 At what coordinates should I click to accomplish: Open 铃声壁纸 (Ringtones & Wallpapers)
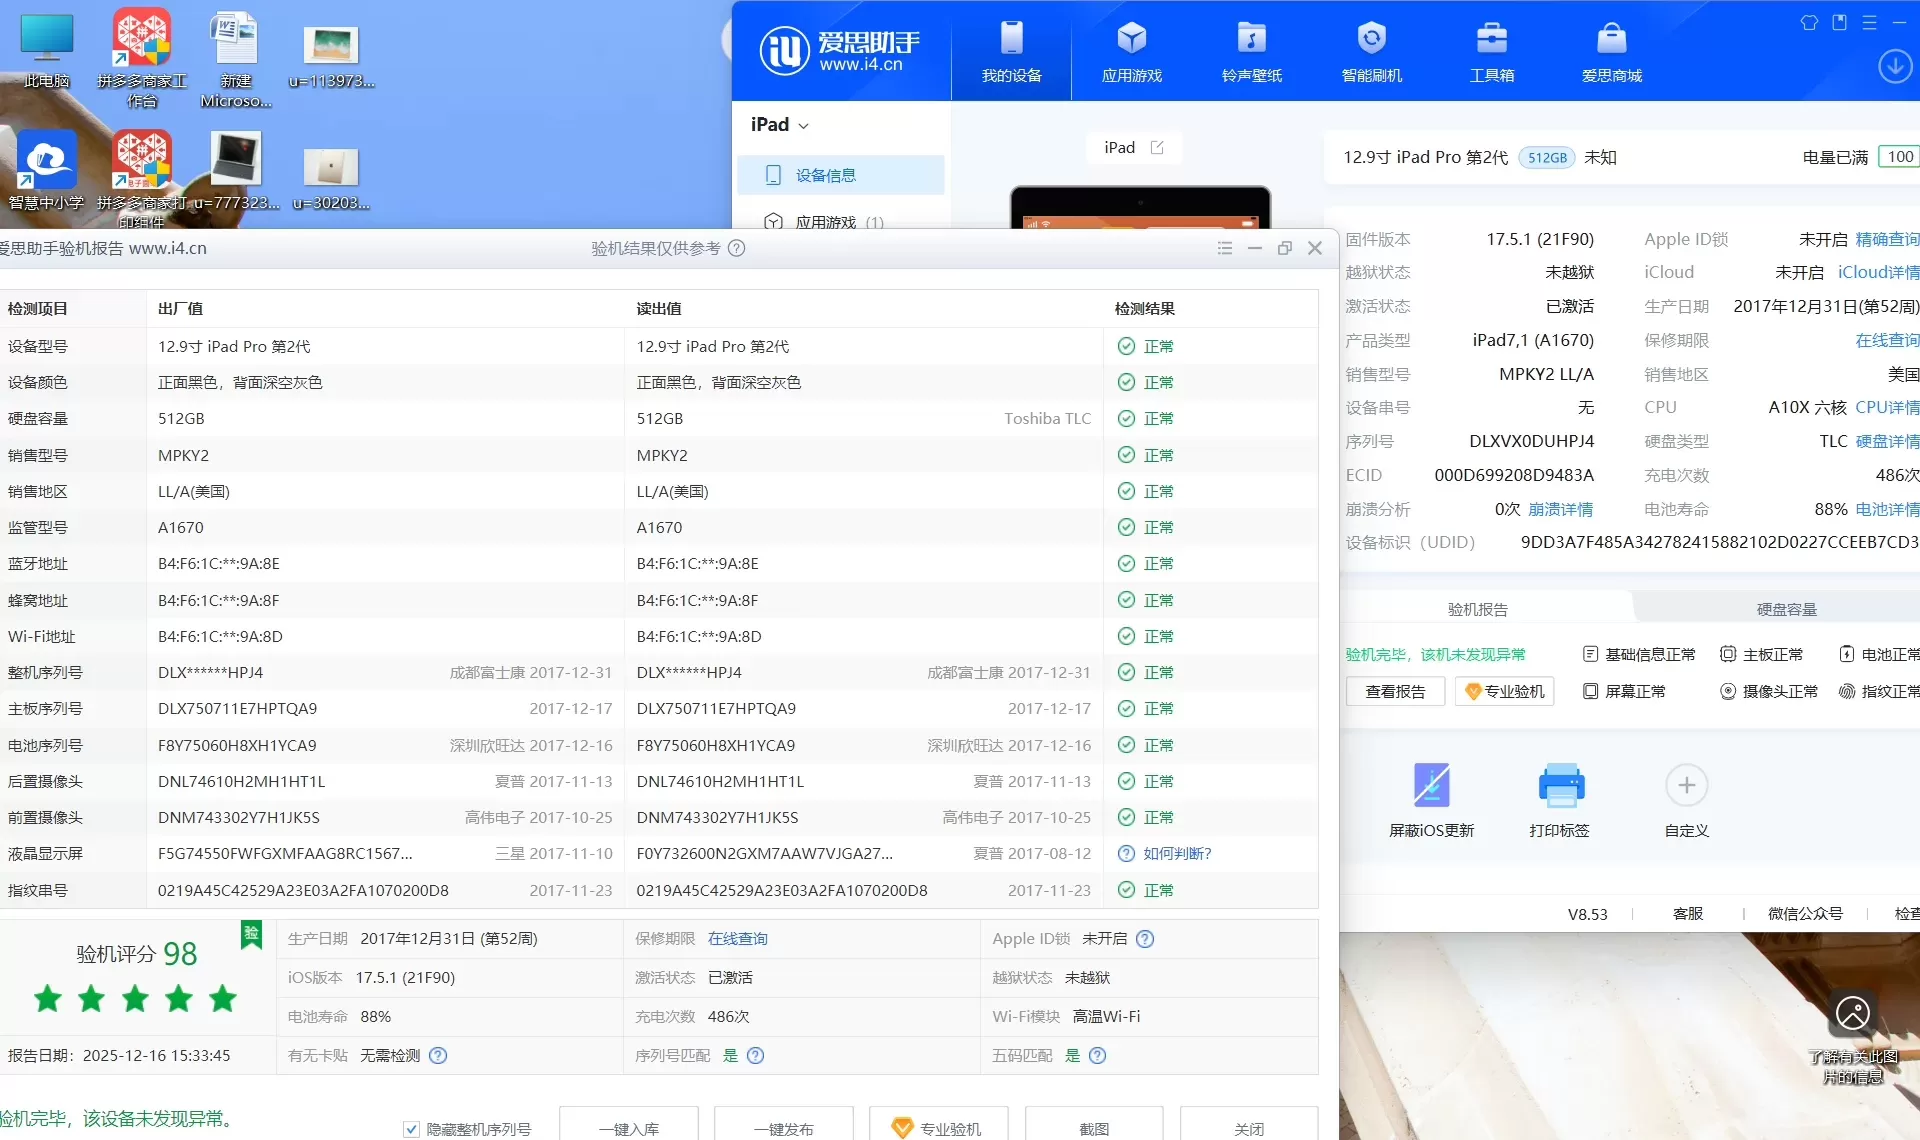[1251, 50]
